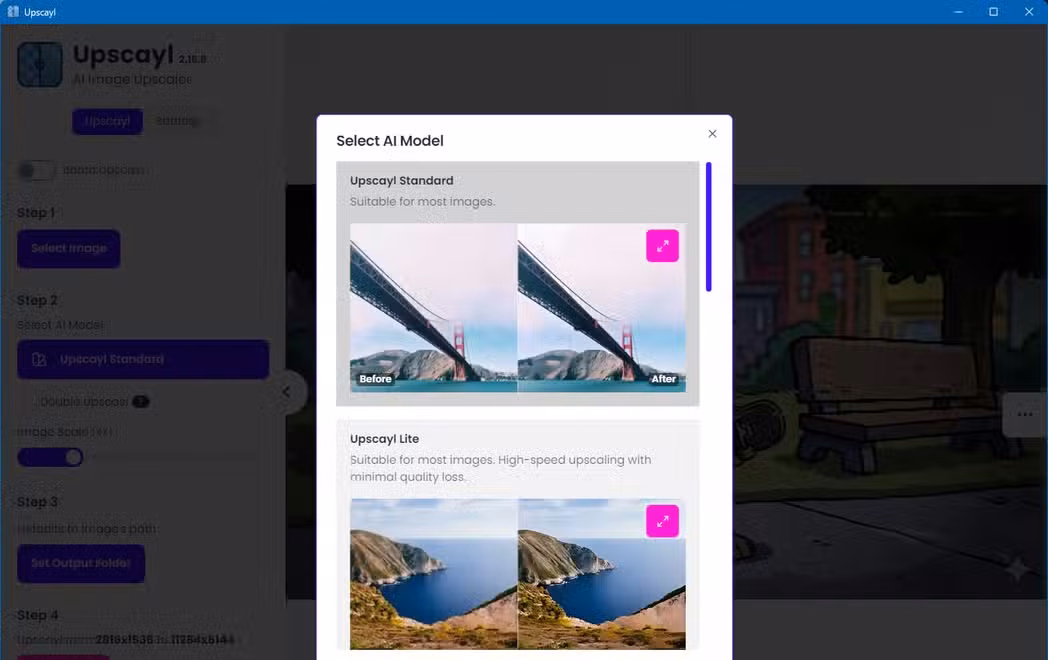Click the Set Output Folder button

pyautogui.click(x=81, y=563)
